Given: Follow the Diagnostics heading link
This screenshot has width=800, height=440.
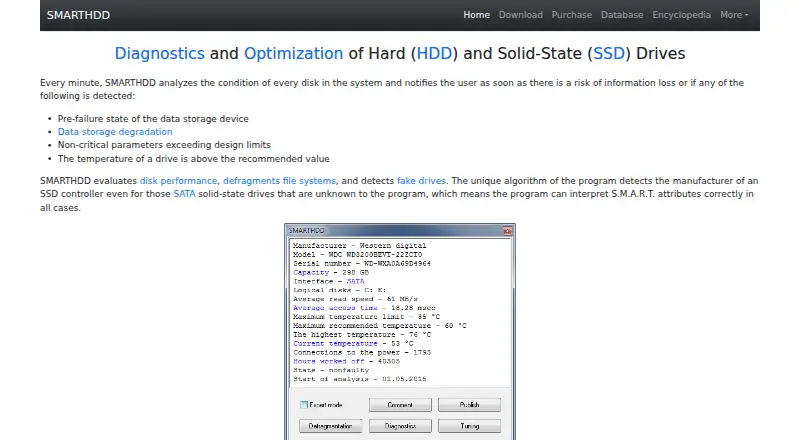Looking at the screenshot, I should (x=159, y=54).
